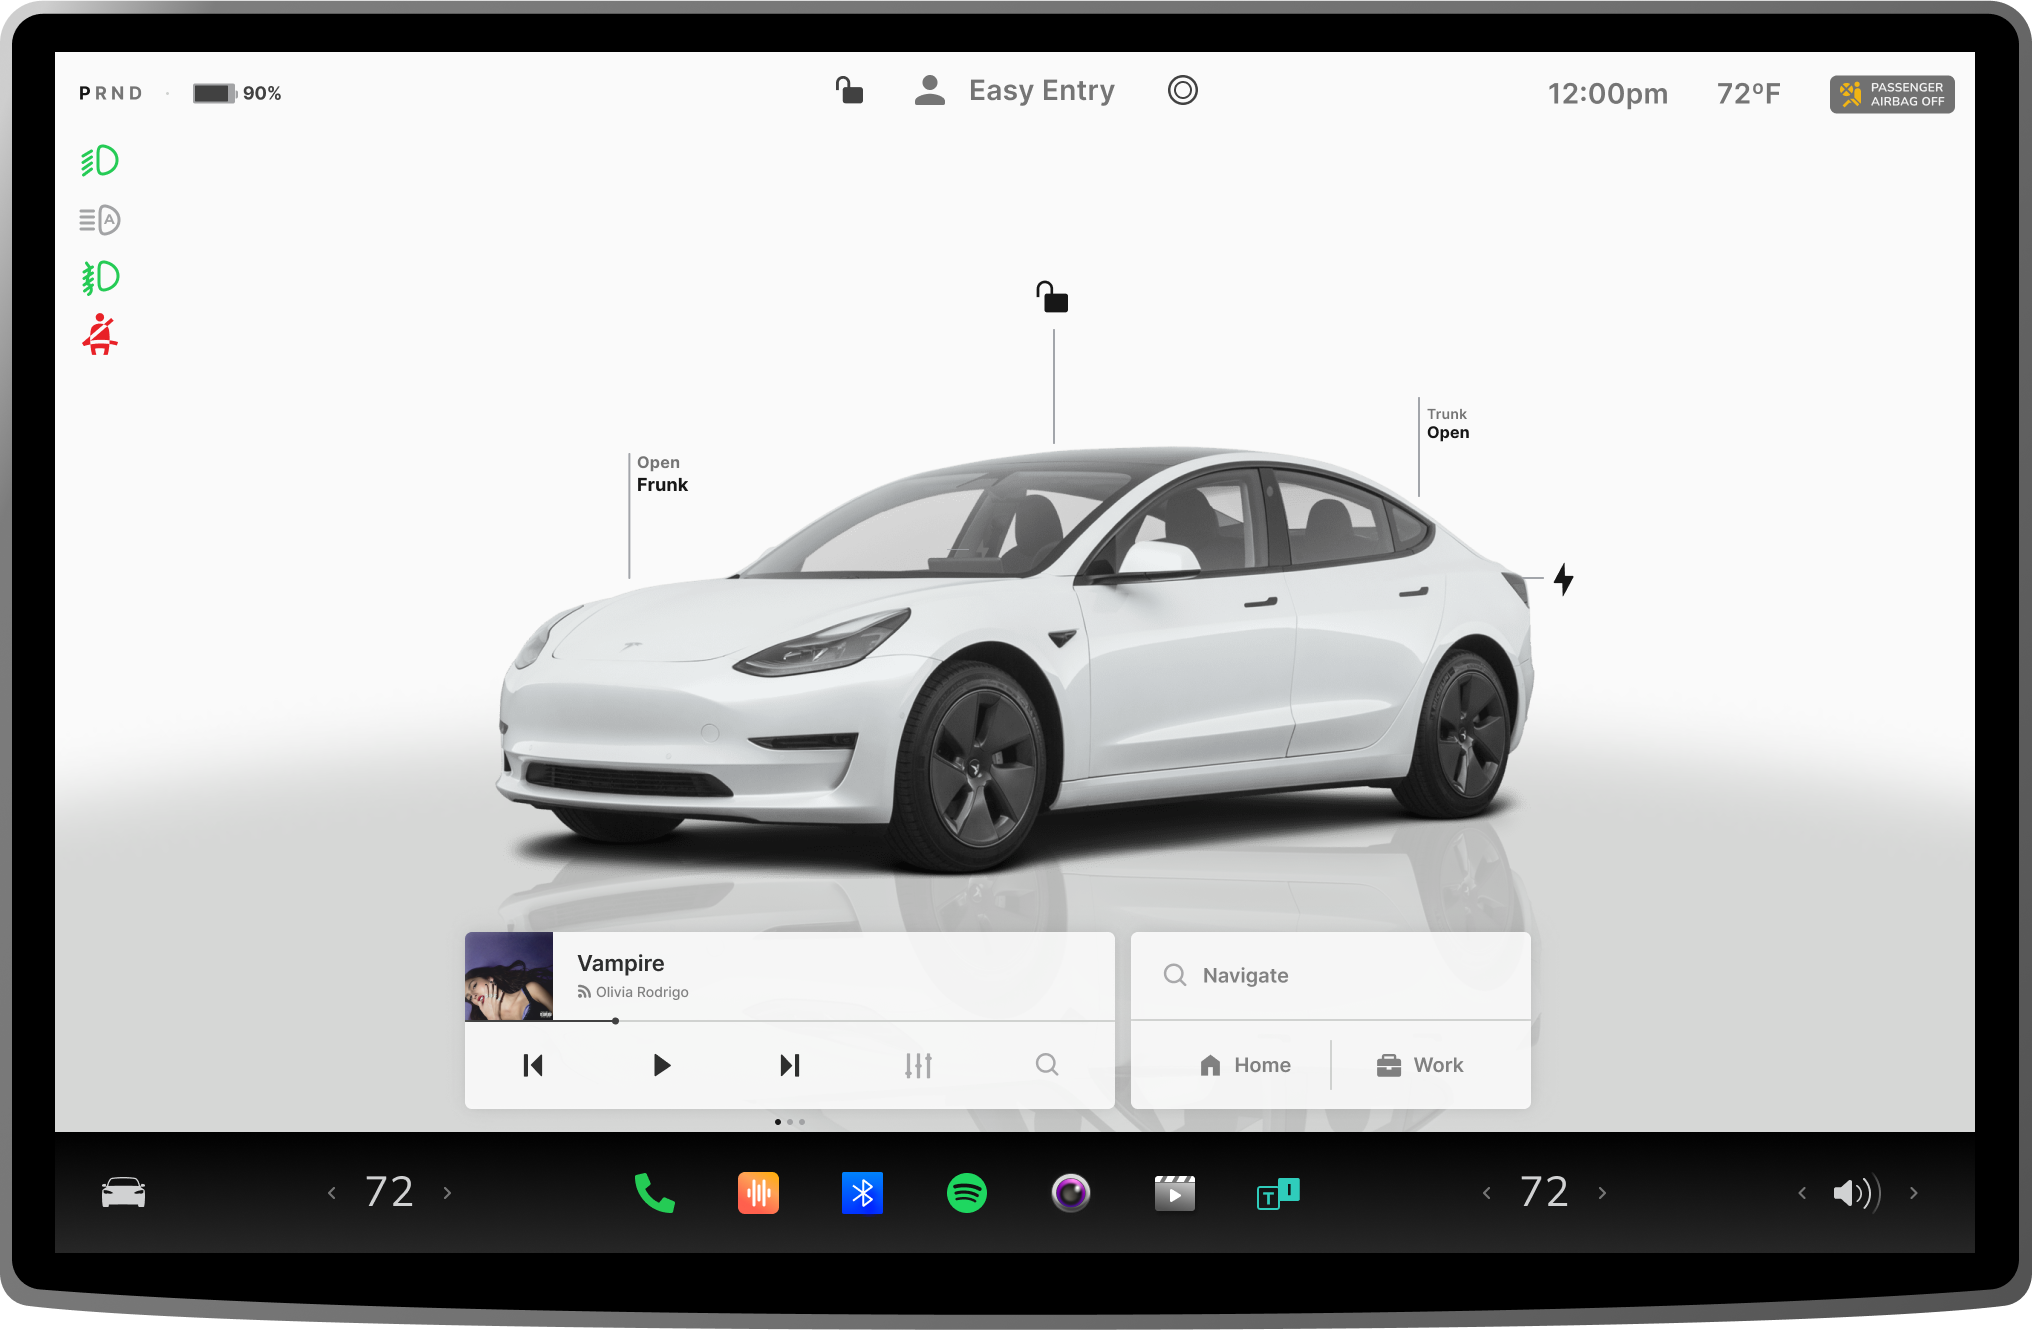Toggle the fog lights indicator
Screen dimensions: 2032x1330
(x=99, y=277)
